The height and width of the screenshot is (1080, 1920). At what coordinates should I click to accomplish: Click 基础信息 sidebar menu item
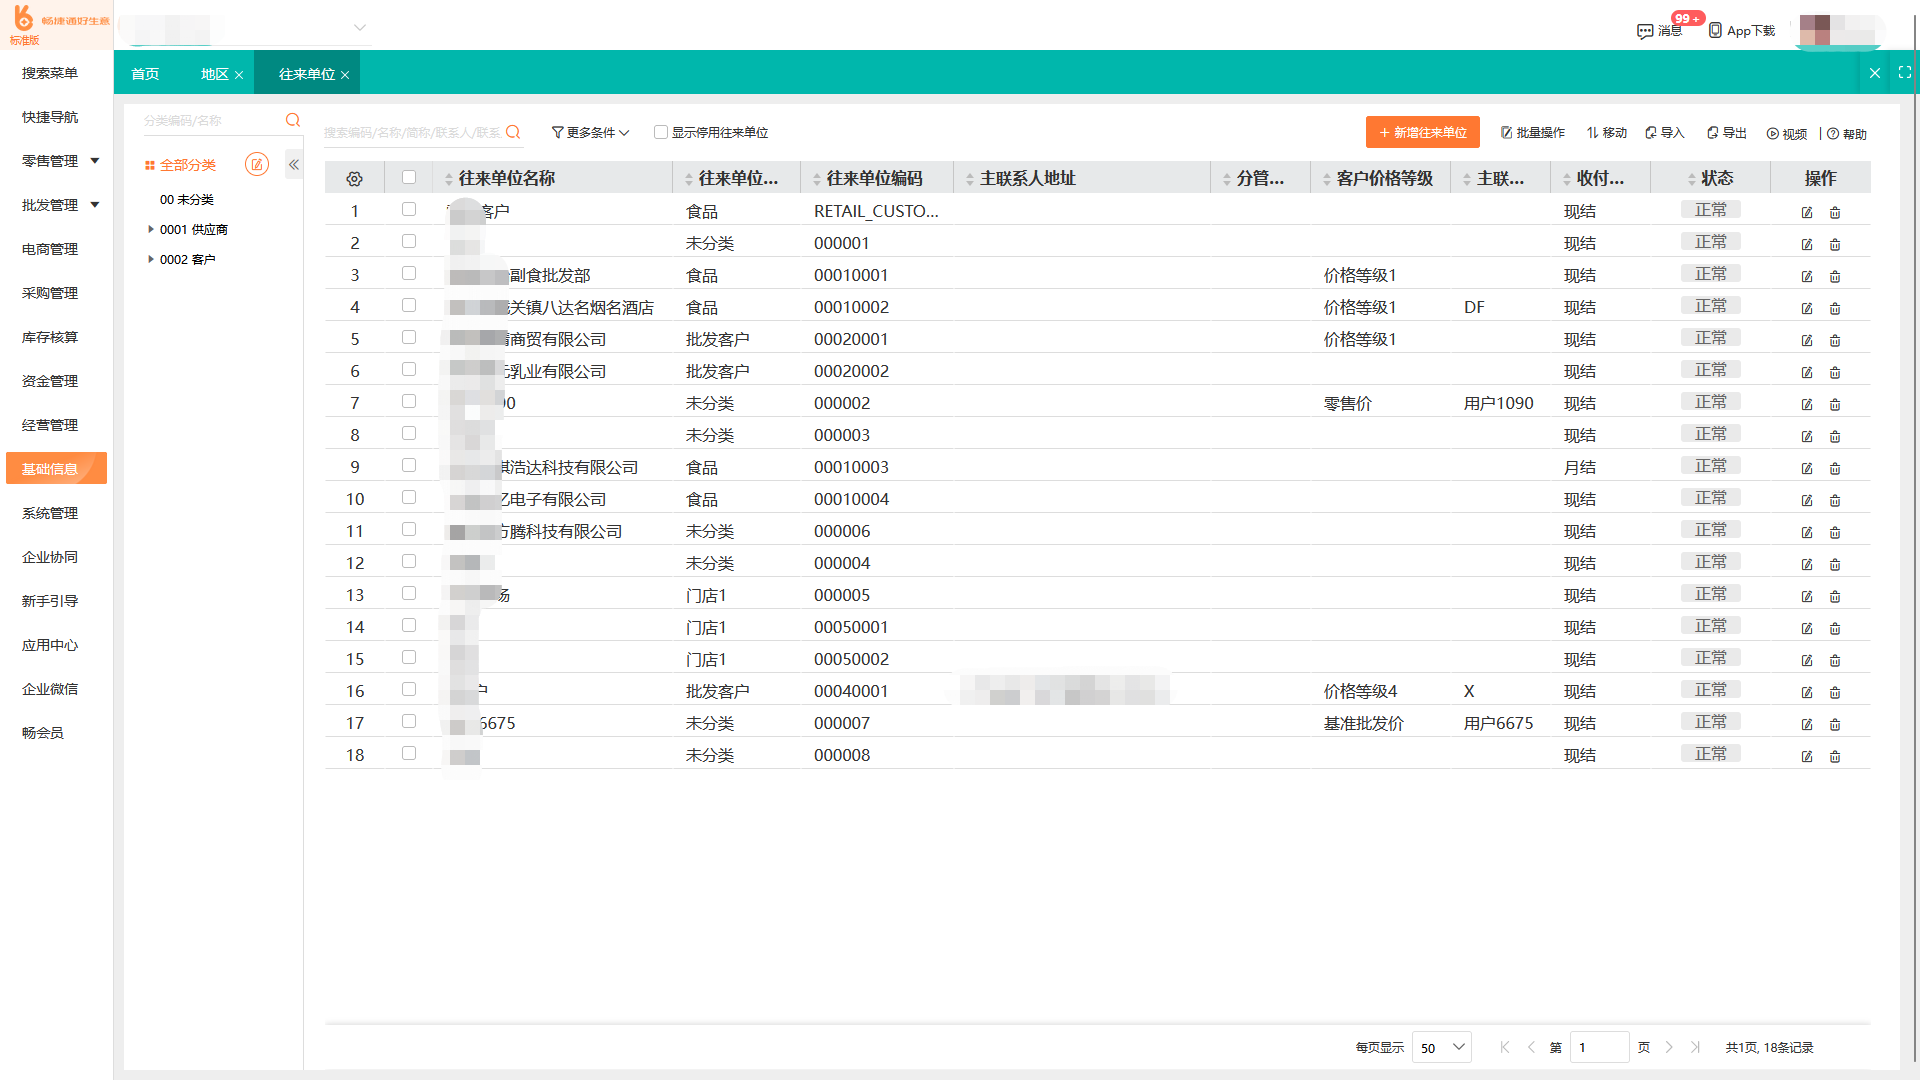[53, 468]
